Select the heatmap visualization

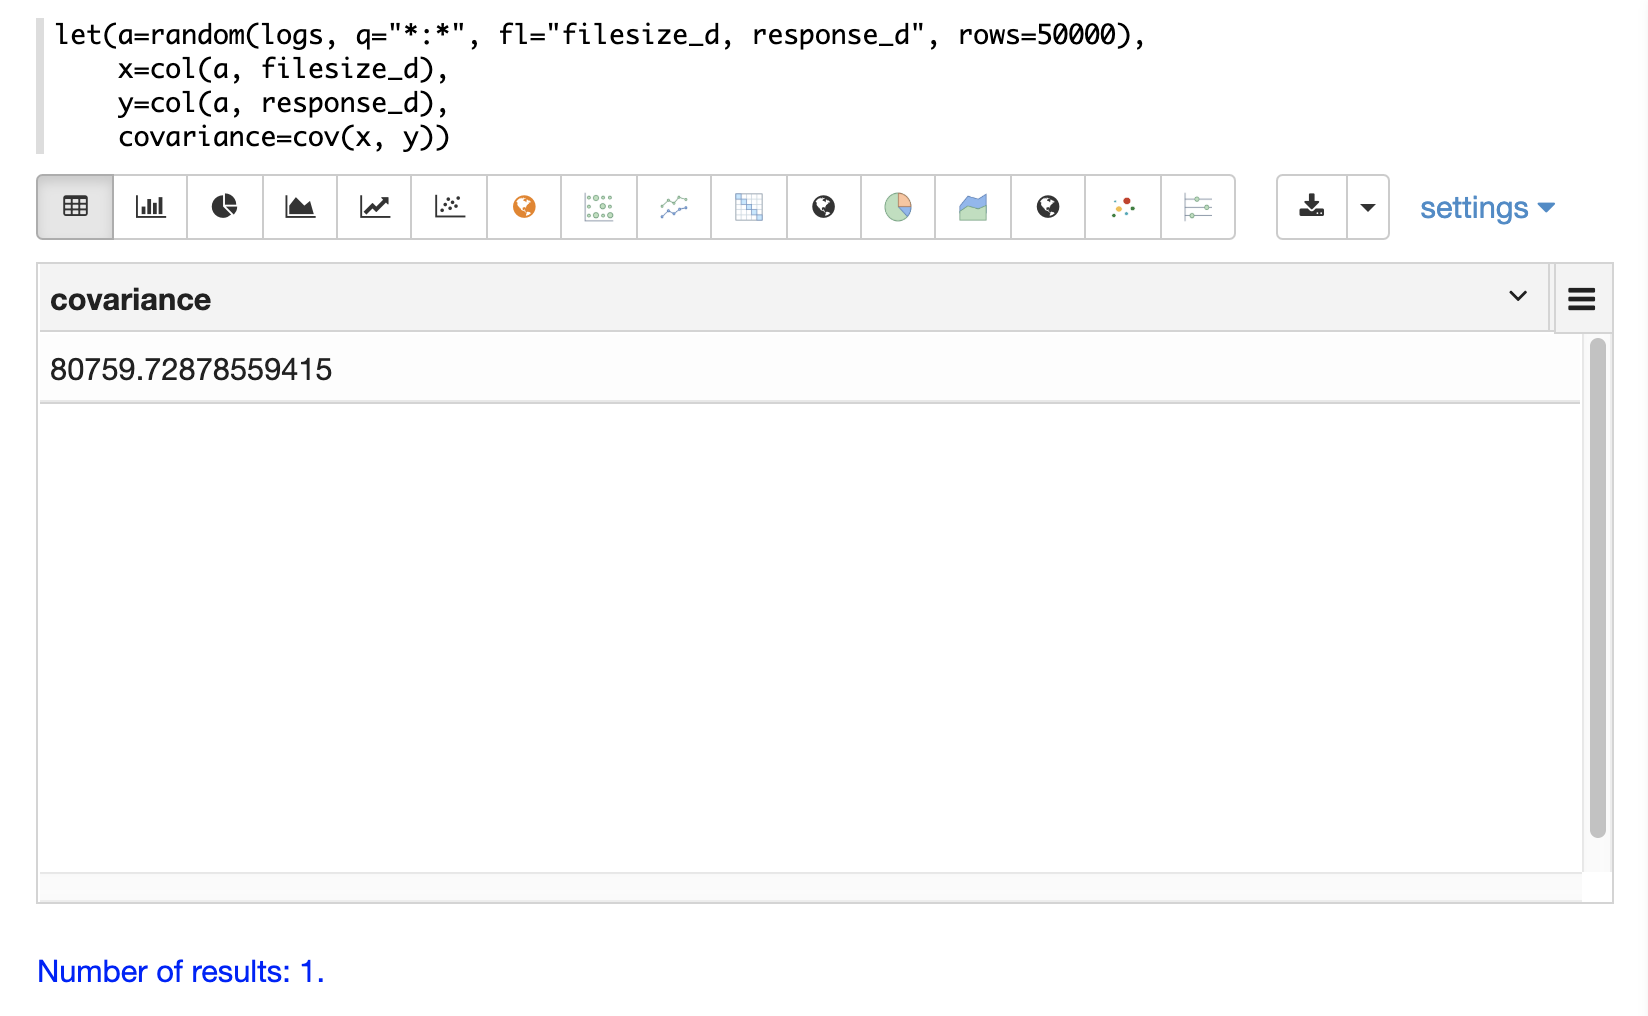pyautogui.click(x=748, y=207)
